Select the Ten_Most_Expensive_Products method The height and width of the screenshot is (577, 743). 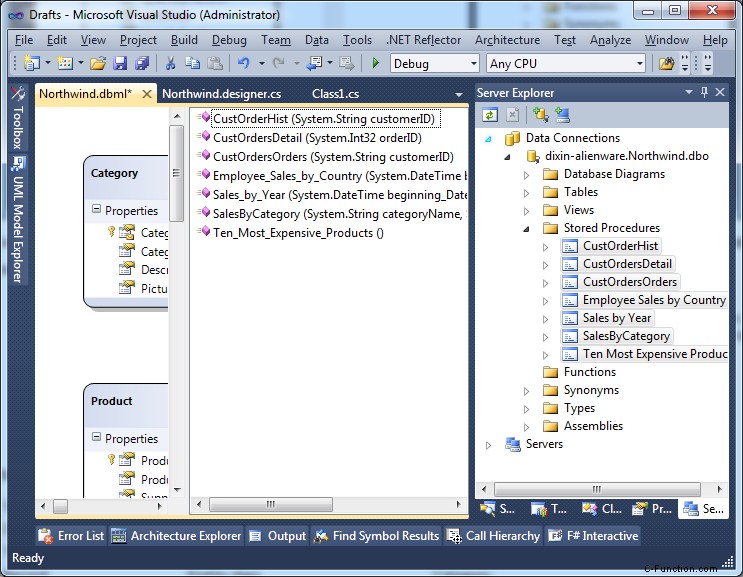298,233
